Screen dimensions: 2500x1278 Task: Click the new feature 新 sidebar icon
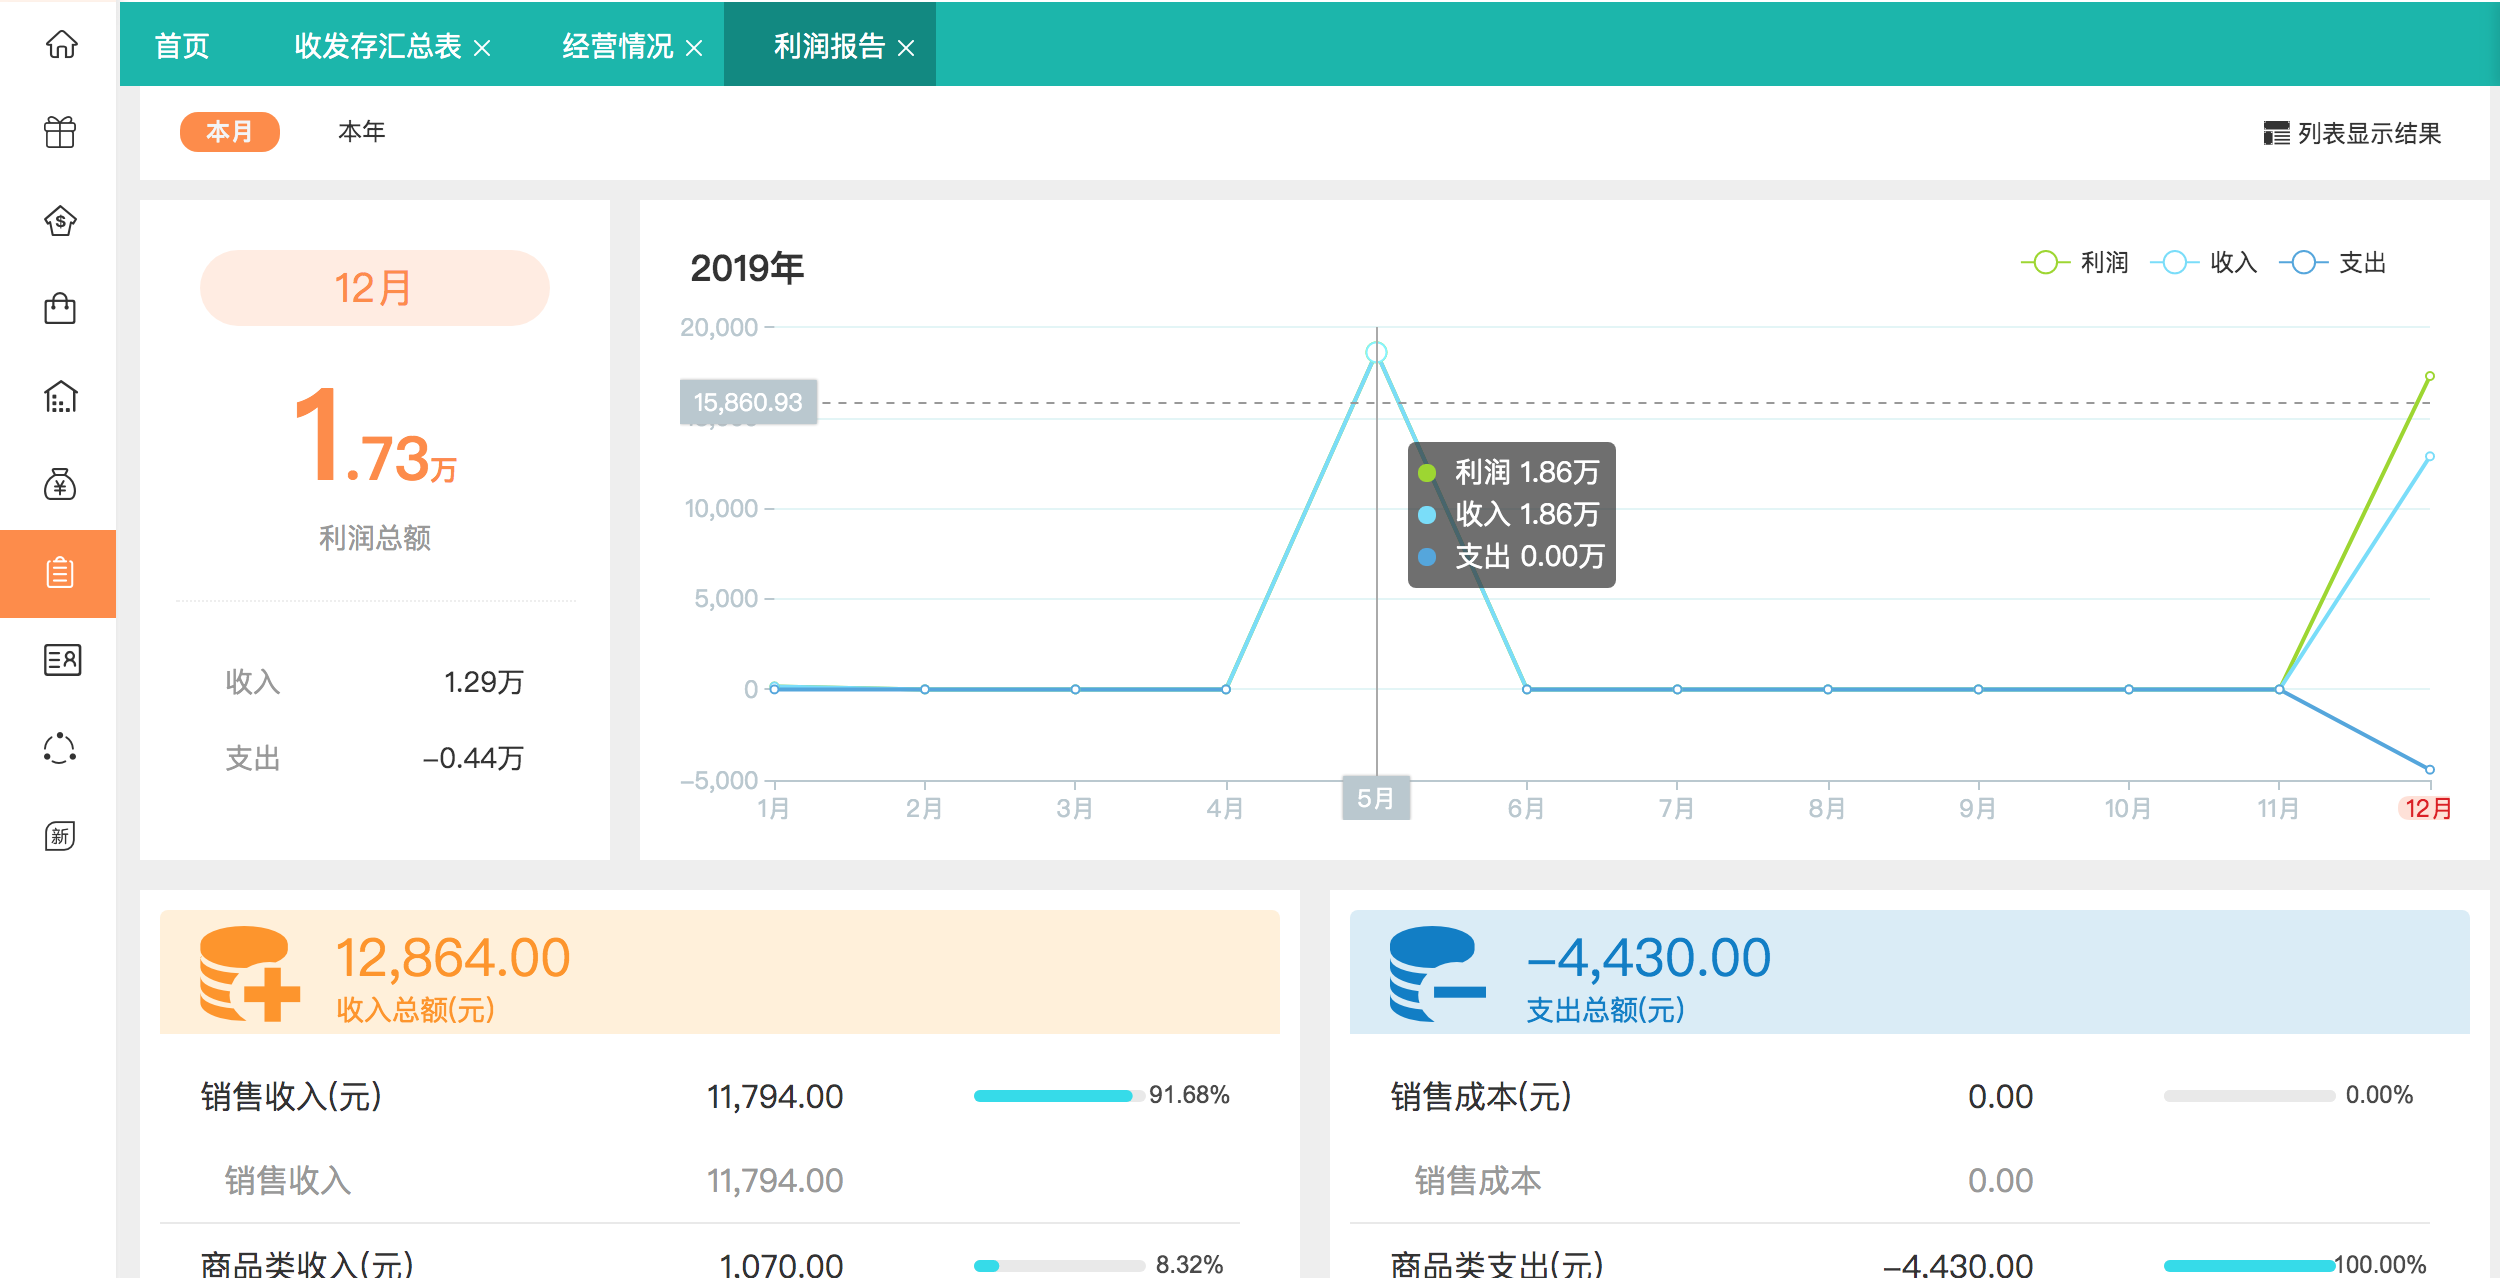click(x=60, y=836)
